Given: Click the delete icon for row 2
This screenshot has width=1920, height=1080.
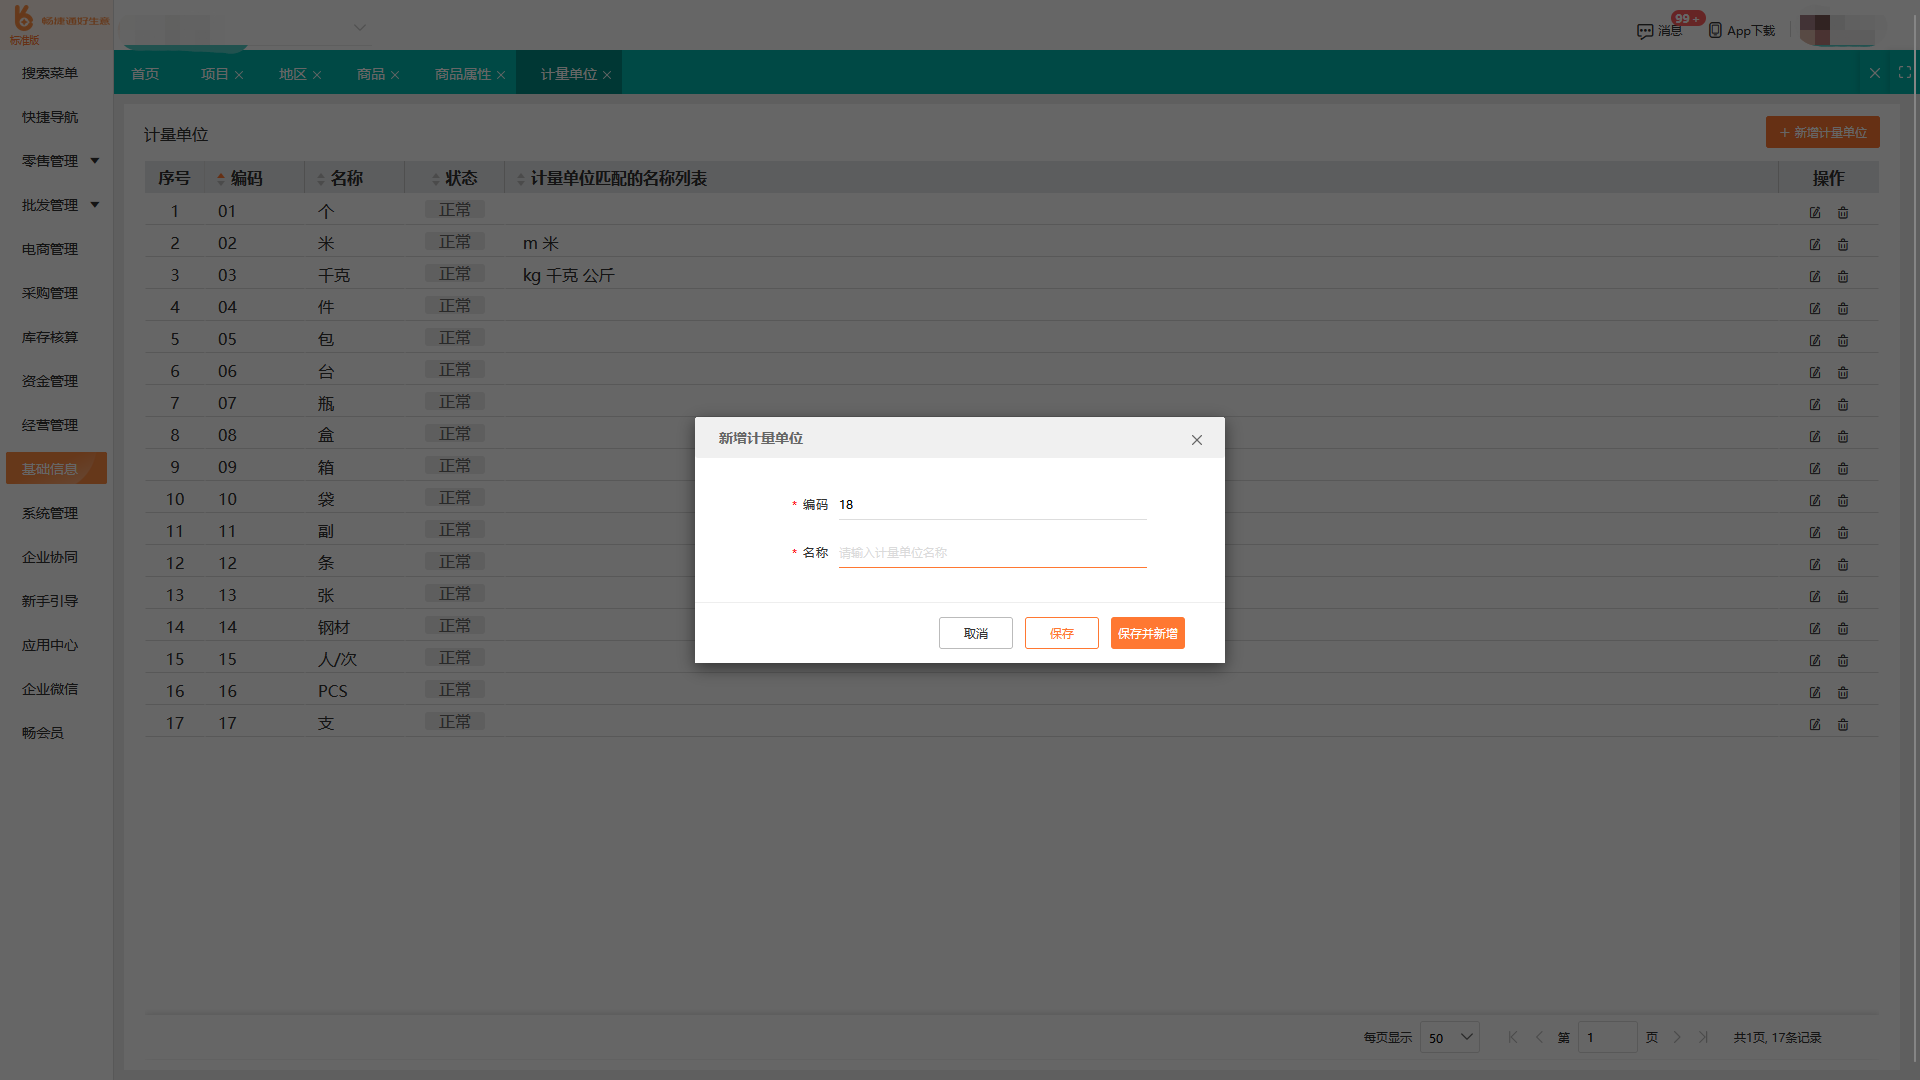Looking at the screenshot, I should pyautogui.click(x=1842, y=244).
